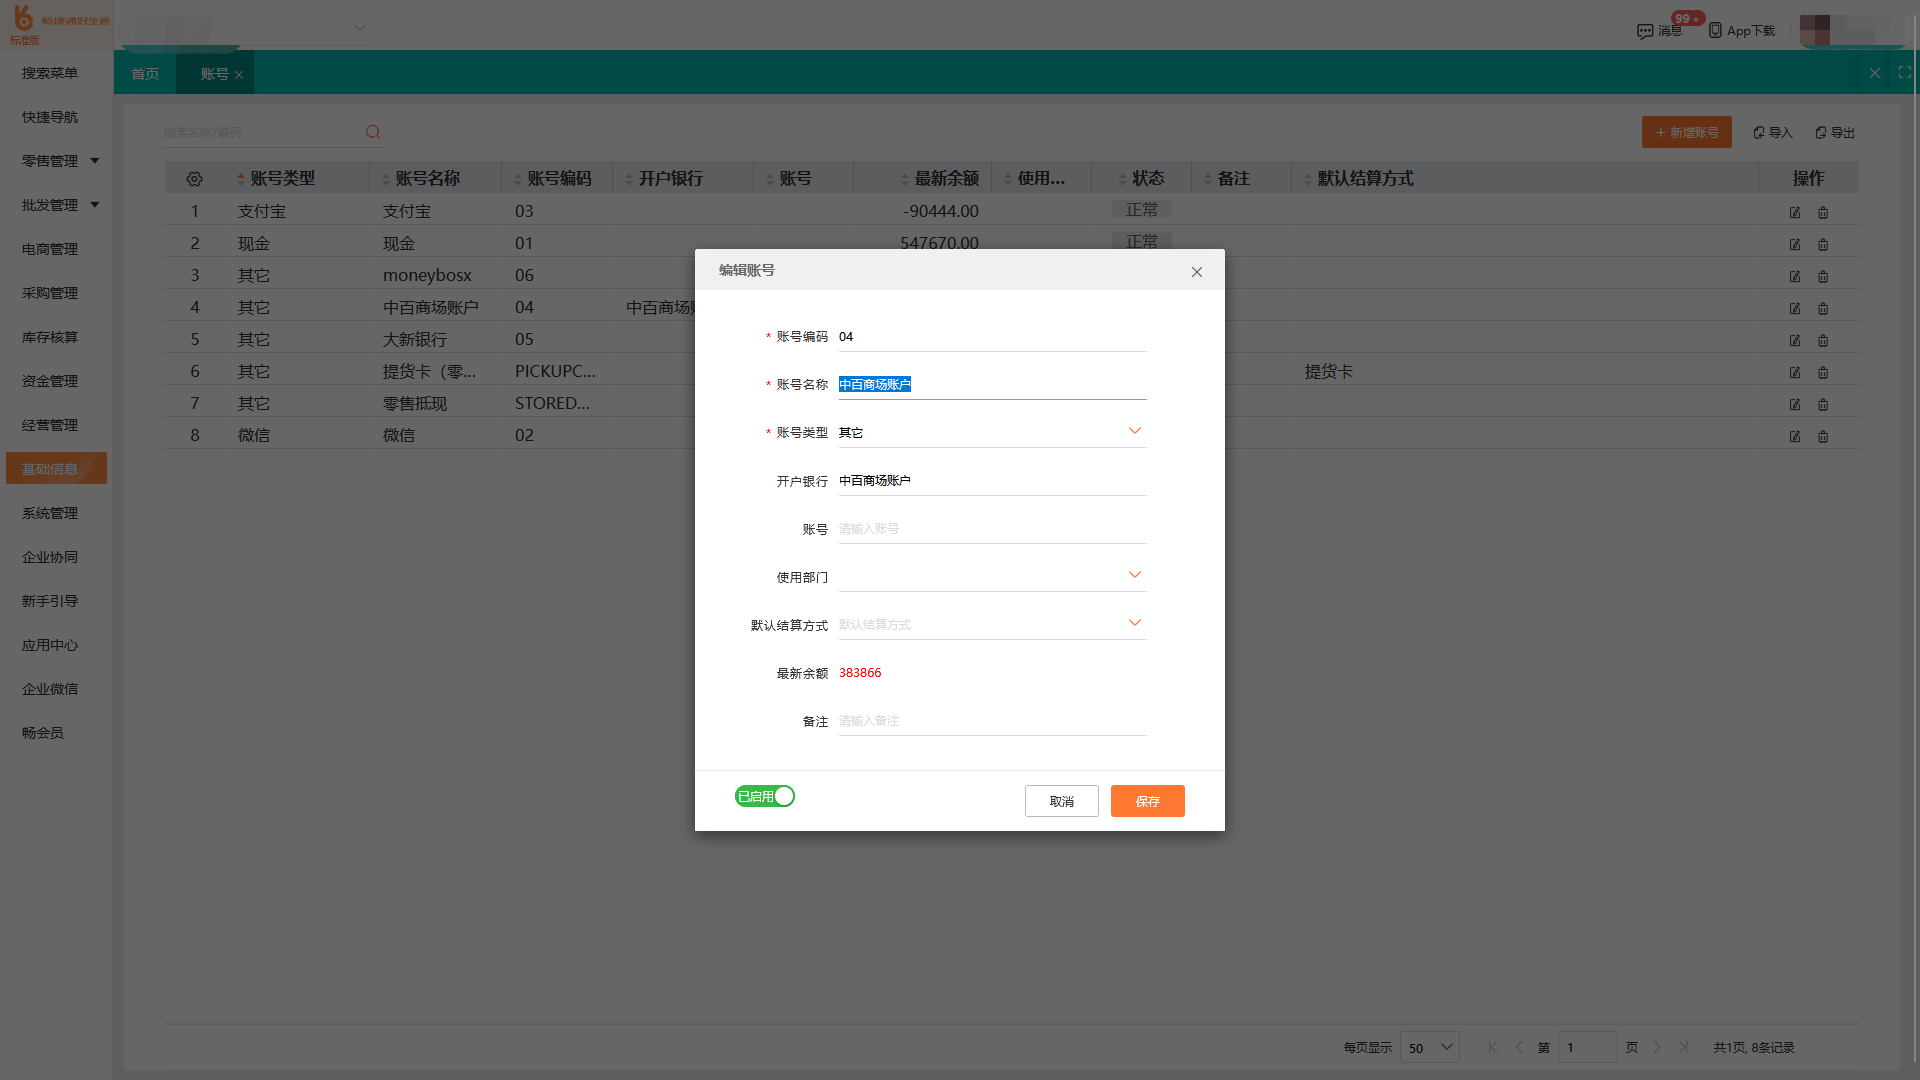
Task: Click the add 新增账号 button icon
Action: pyautogui.click(x=1688, y=132)
